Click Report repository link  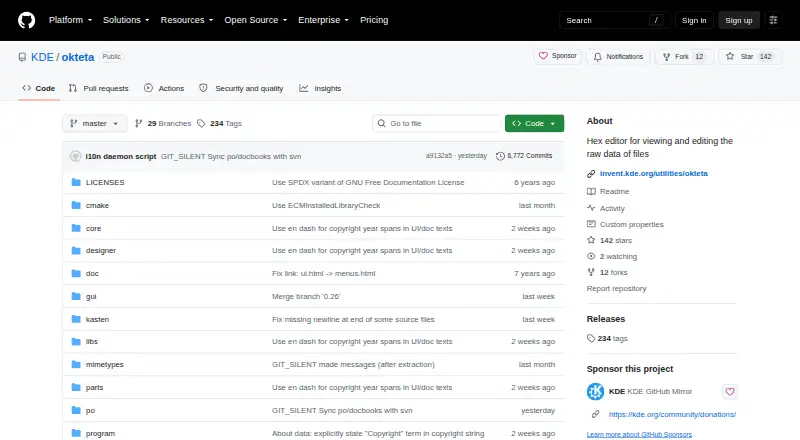point(616,288)
